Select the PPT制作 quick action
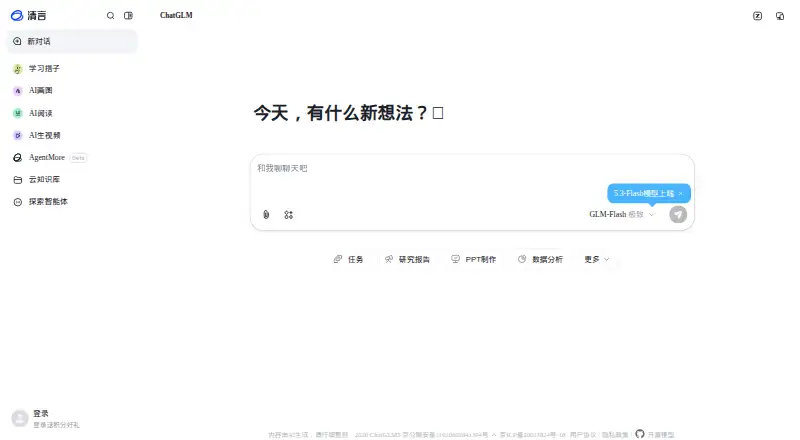 coord(474,259)
